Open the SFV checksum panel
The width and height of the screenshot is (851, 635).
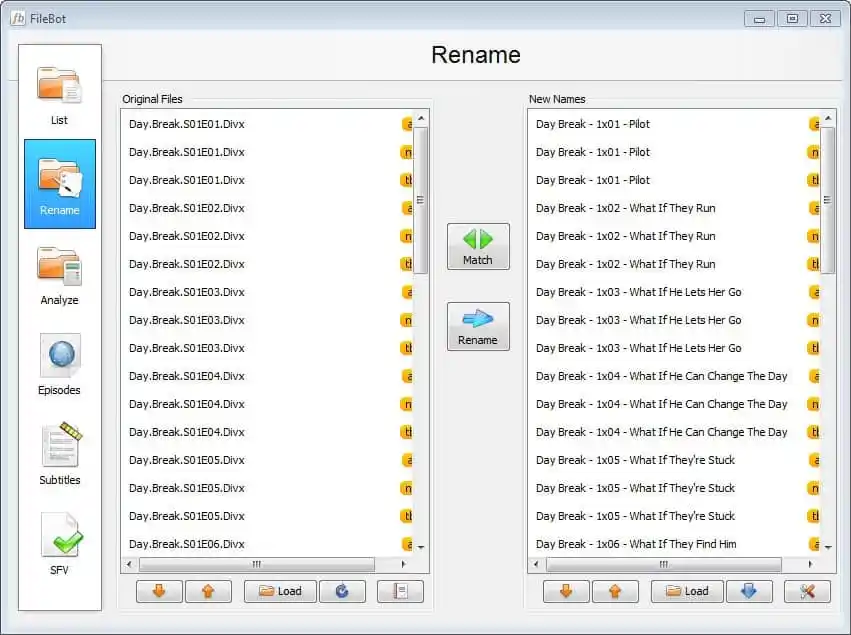click(59, 546)
